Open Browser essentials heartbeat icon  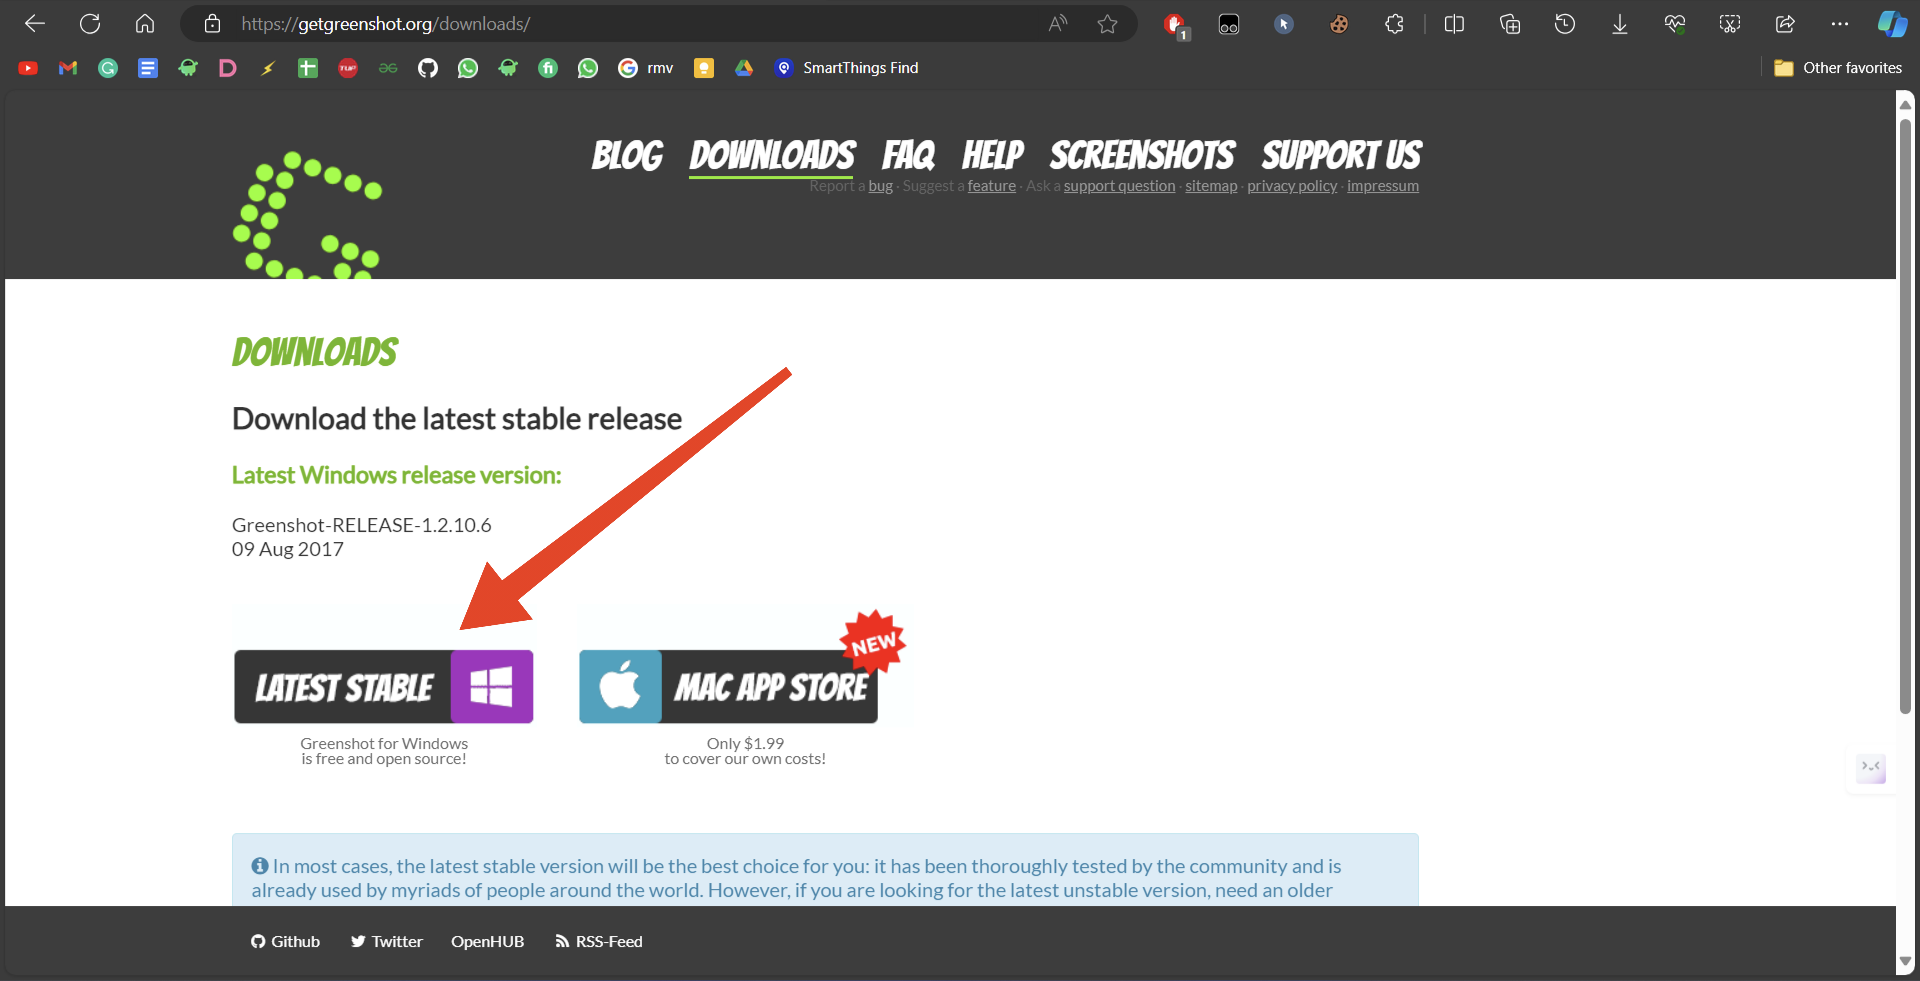click(1675, 24)
